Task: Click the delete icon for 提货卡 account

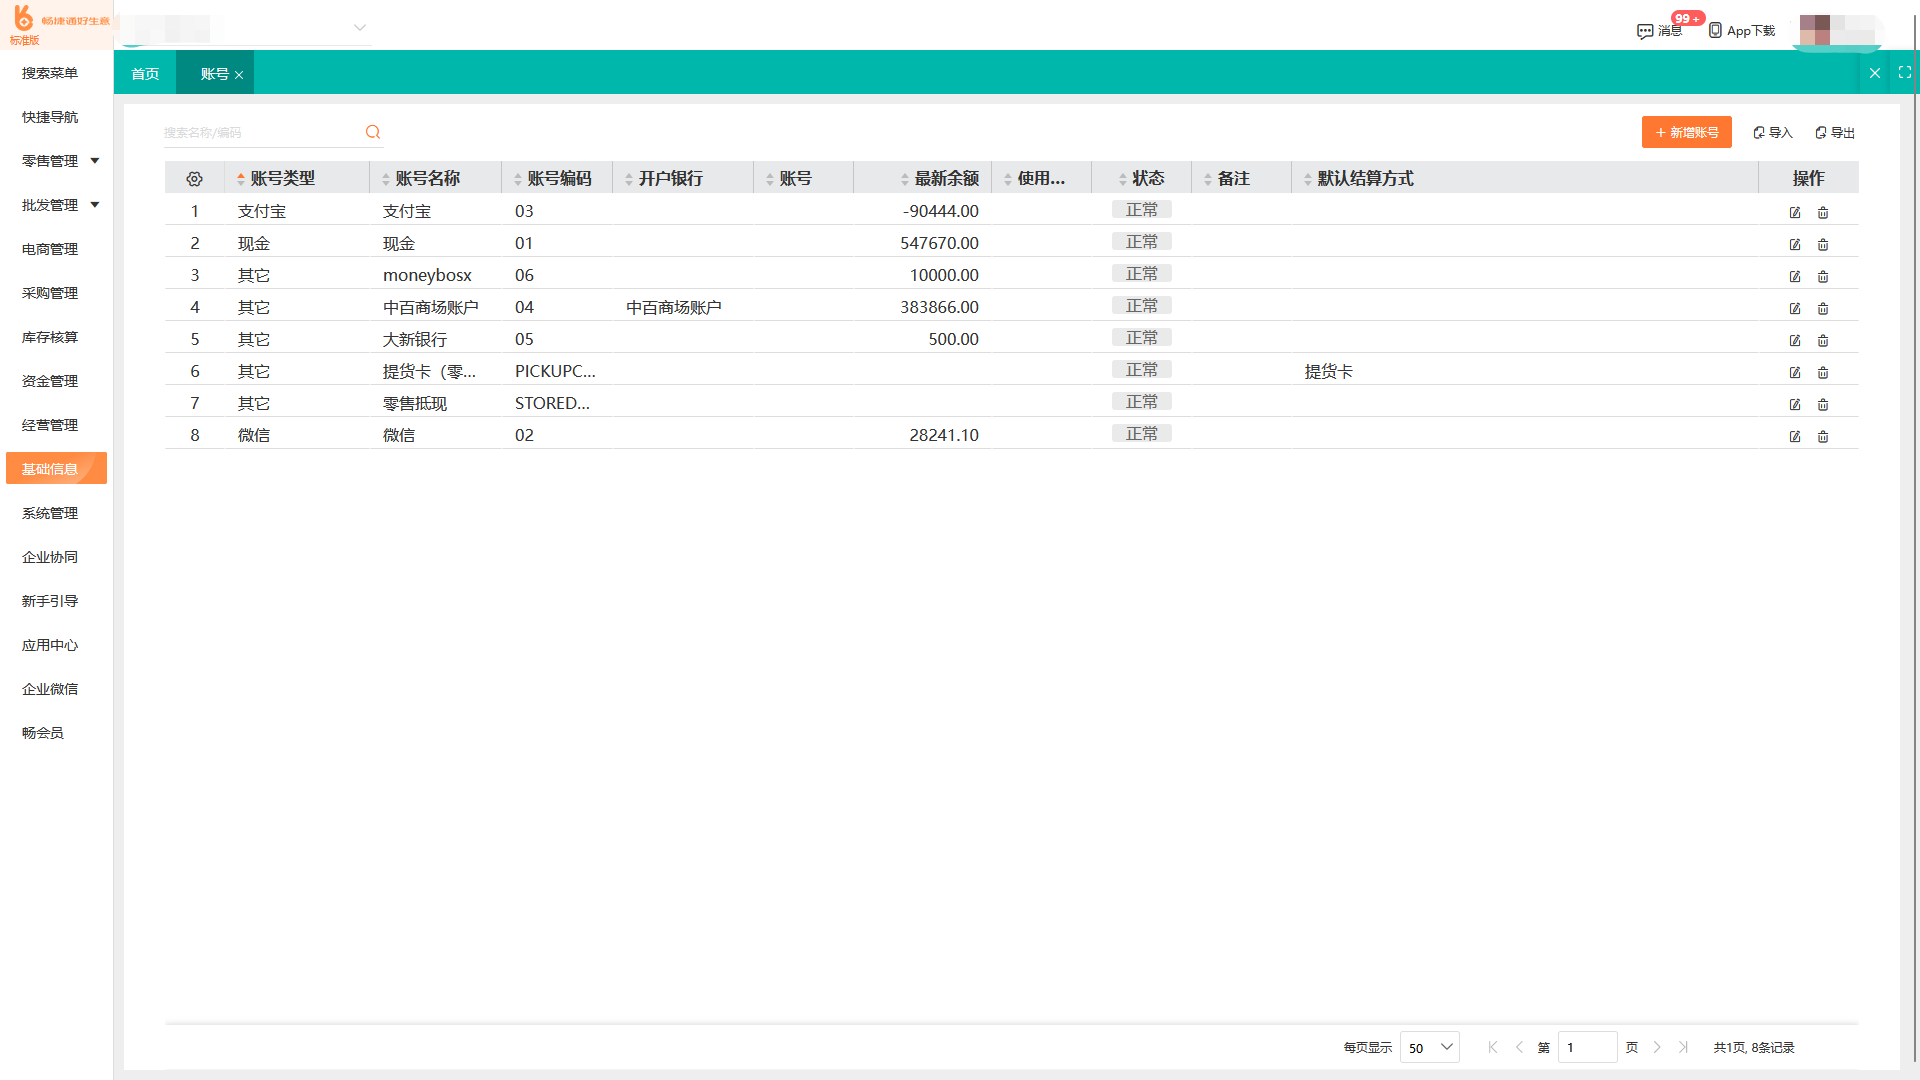Action: coord(1822,371)
